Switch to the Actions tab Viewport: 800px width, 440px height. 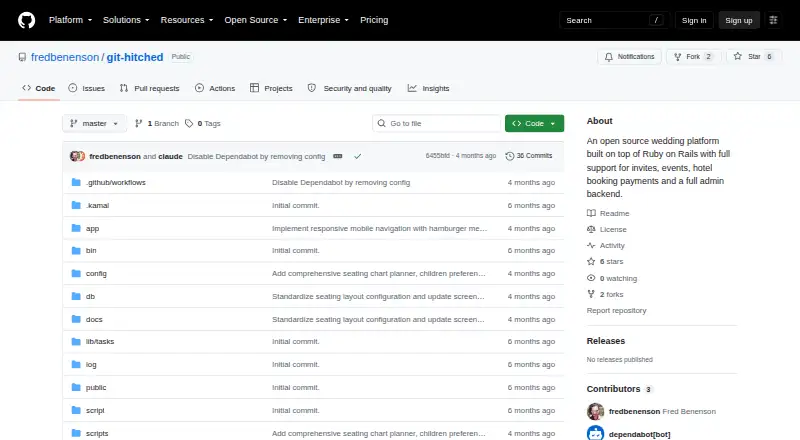coord(215,88)
